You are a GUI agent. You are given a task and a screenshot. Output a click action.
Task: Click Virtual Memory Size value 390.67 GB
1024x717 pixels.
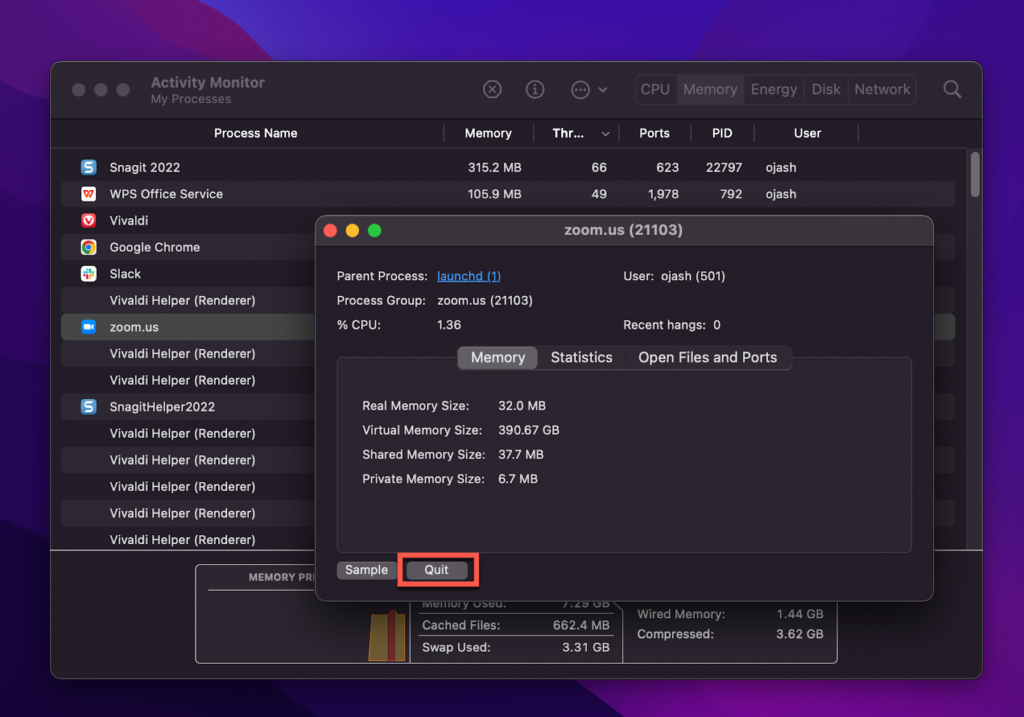528,430
